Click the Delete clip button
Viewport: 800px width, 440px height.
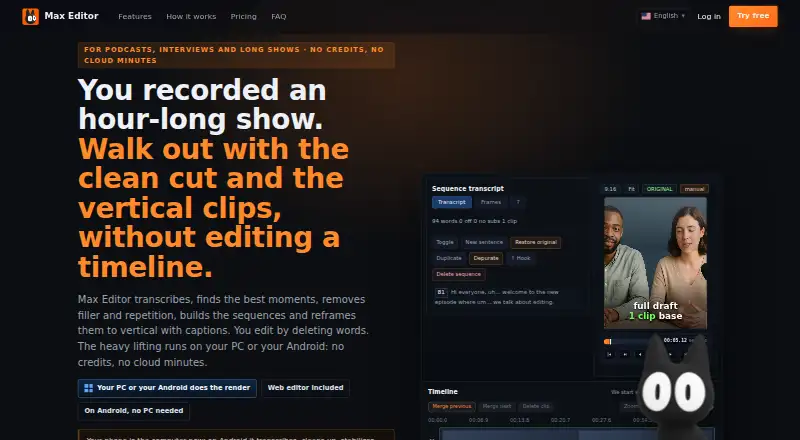536,407
